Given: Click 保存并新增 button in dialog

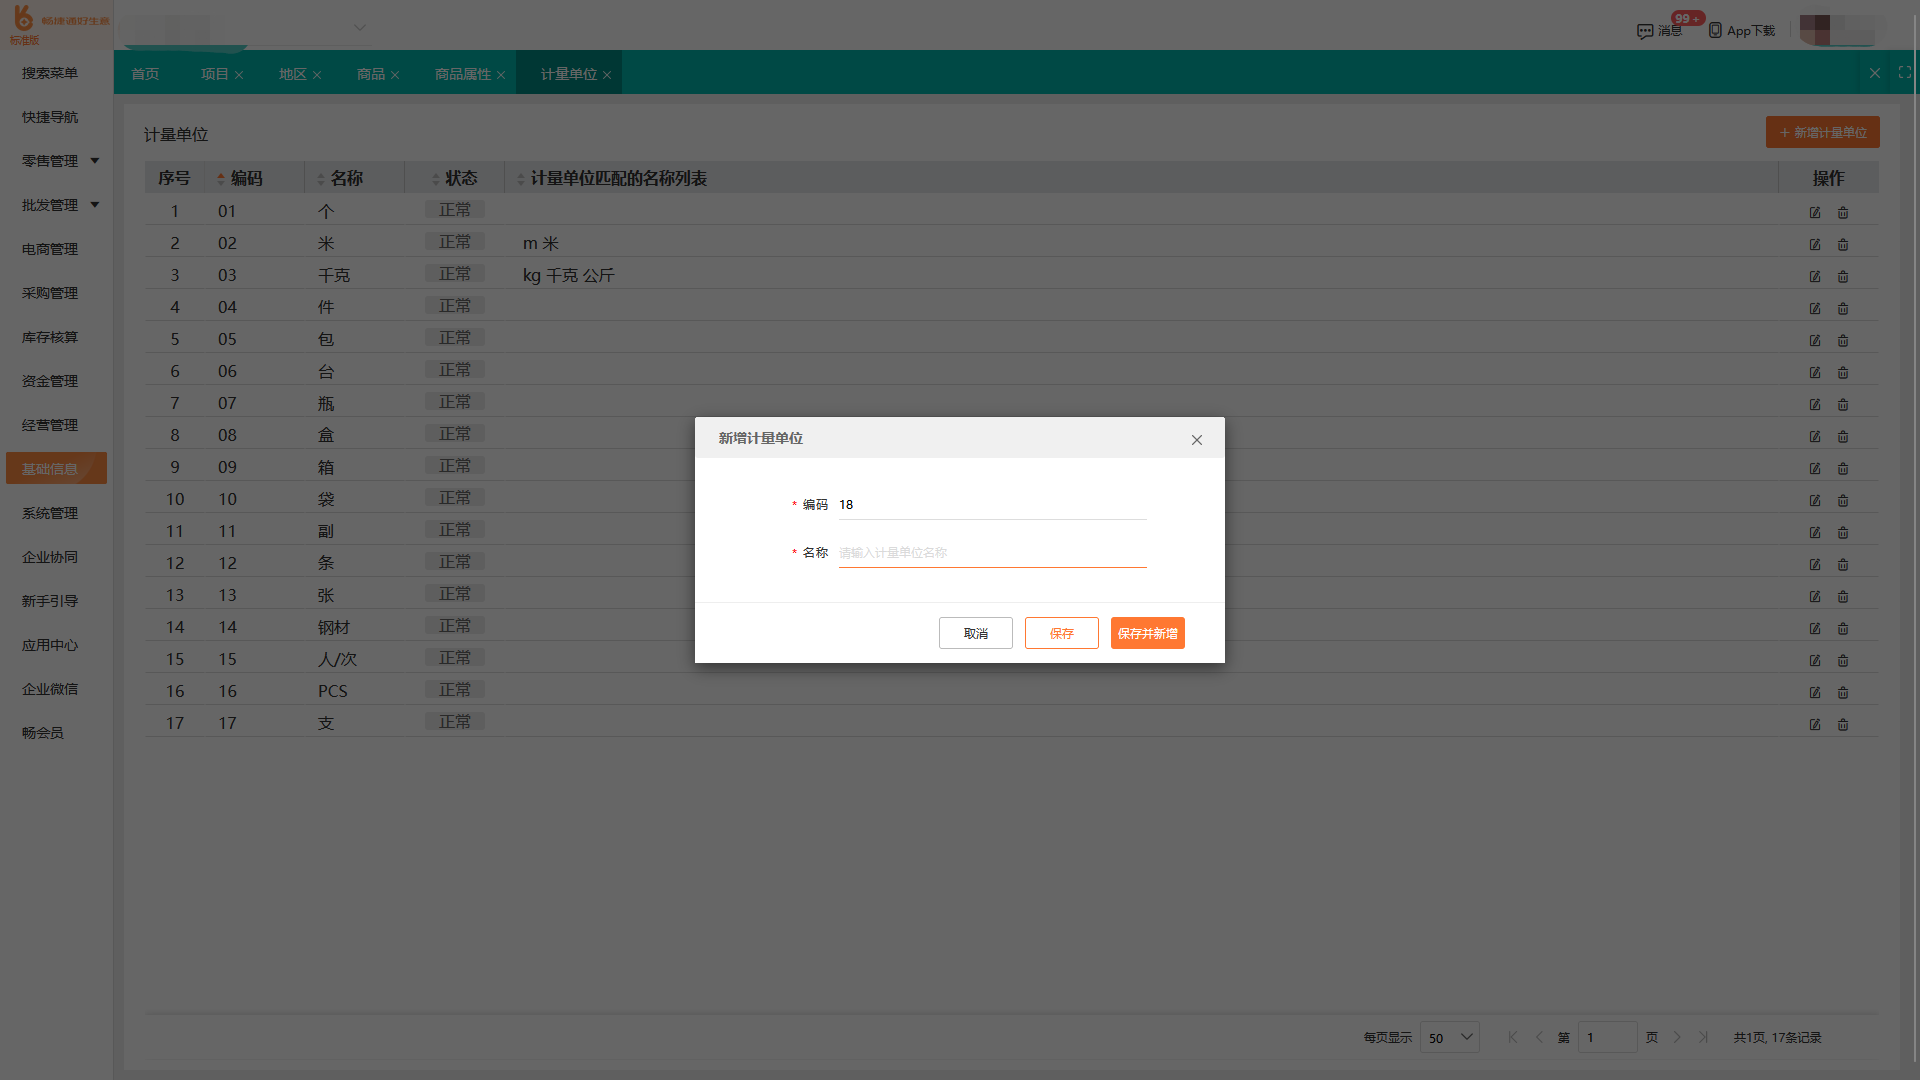Looking at the screenshot, I should [1147, 633].
